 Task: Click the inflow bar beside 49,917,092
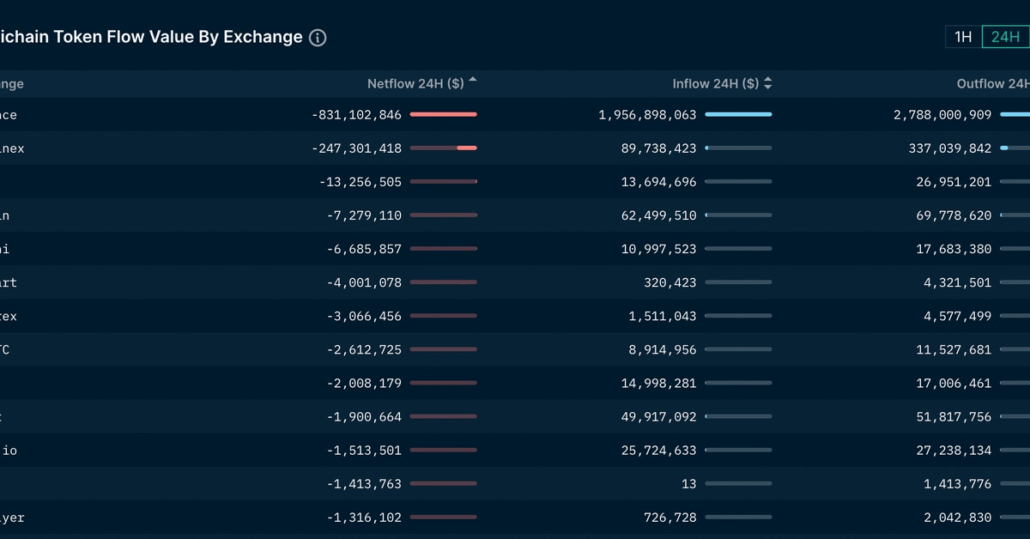click(738, 417)
